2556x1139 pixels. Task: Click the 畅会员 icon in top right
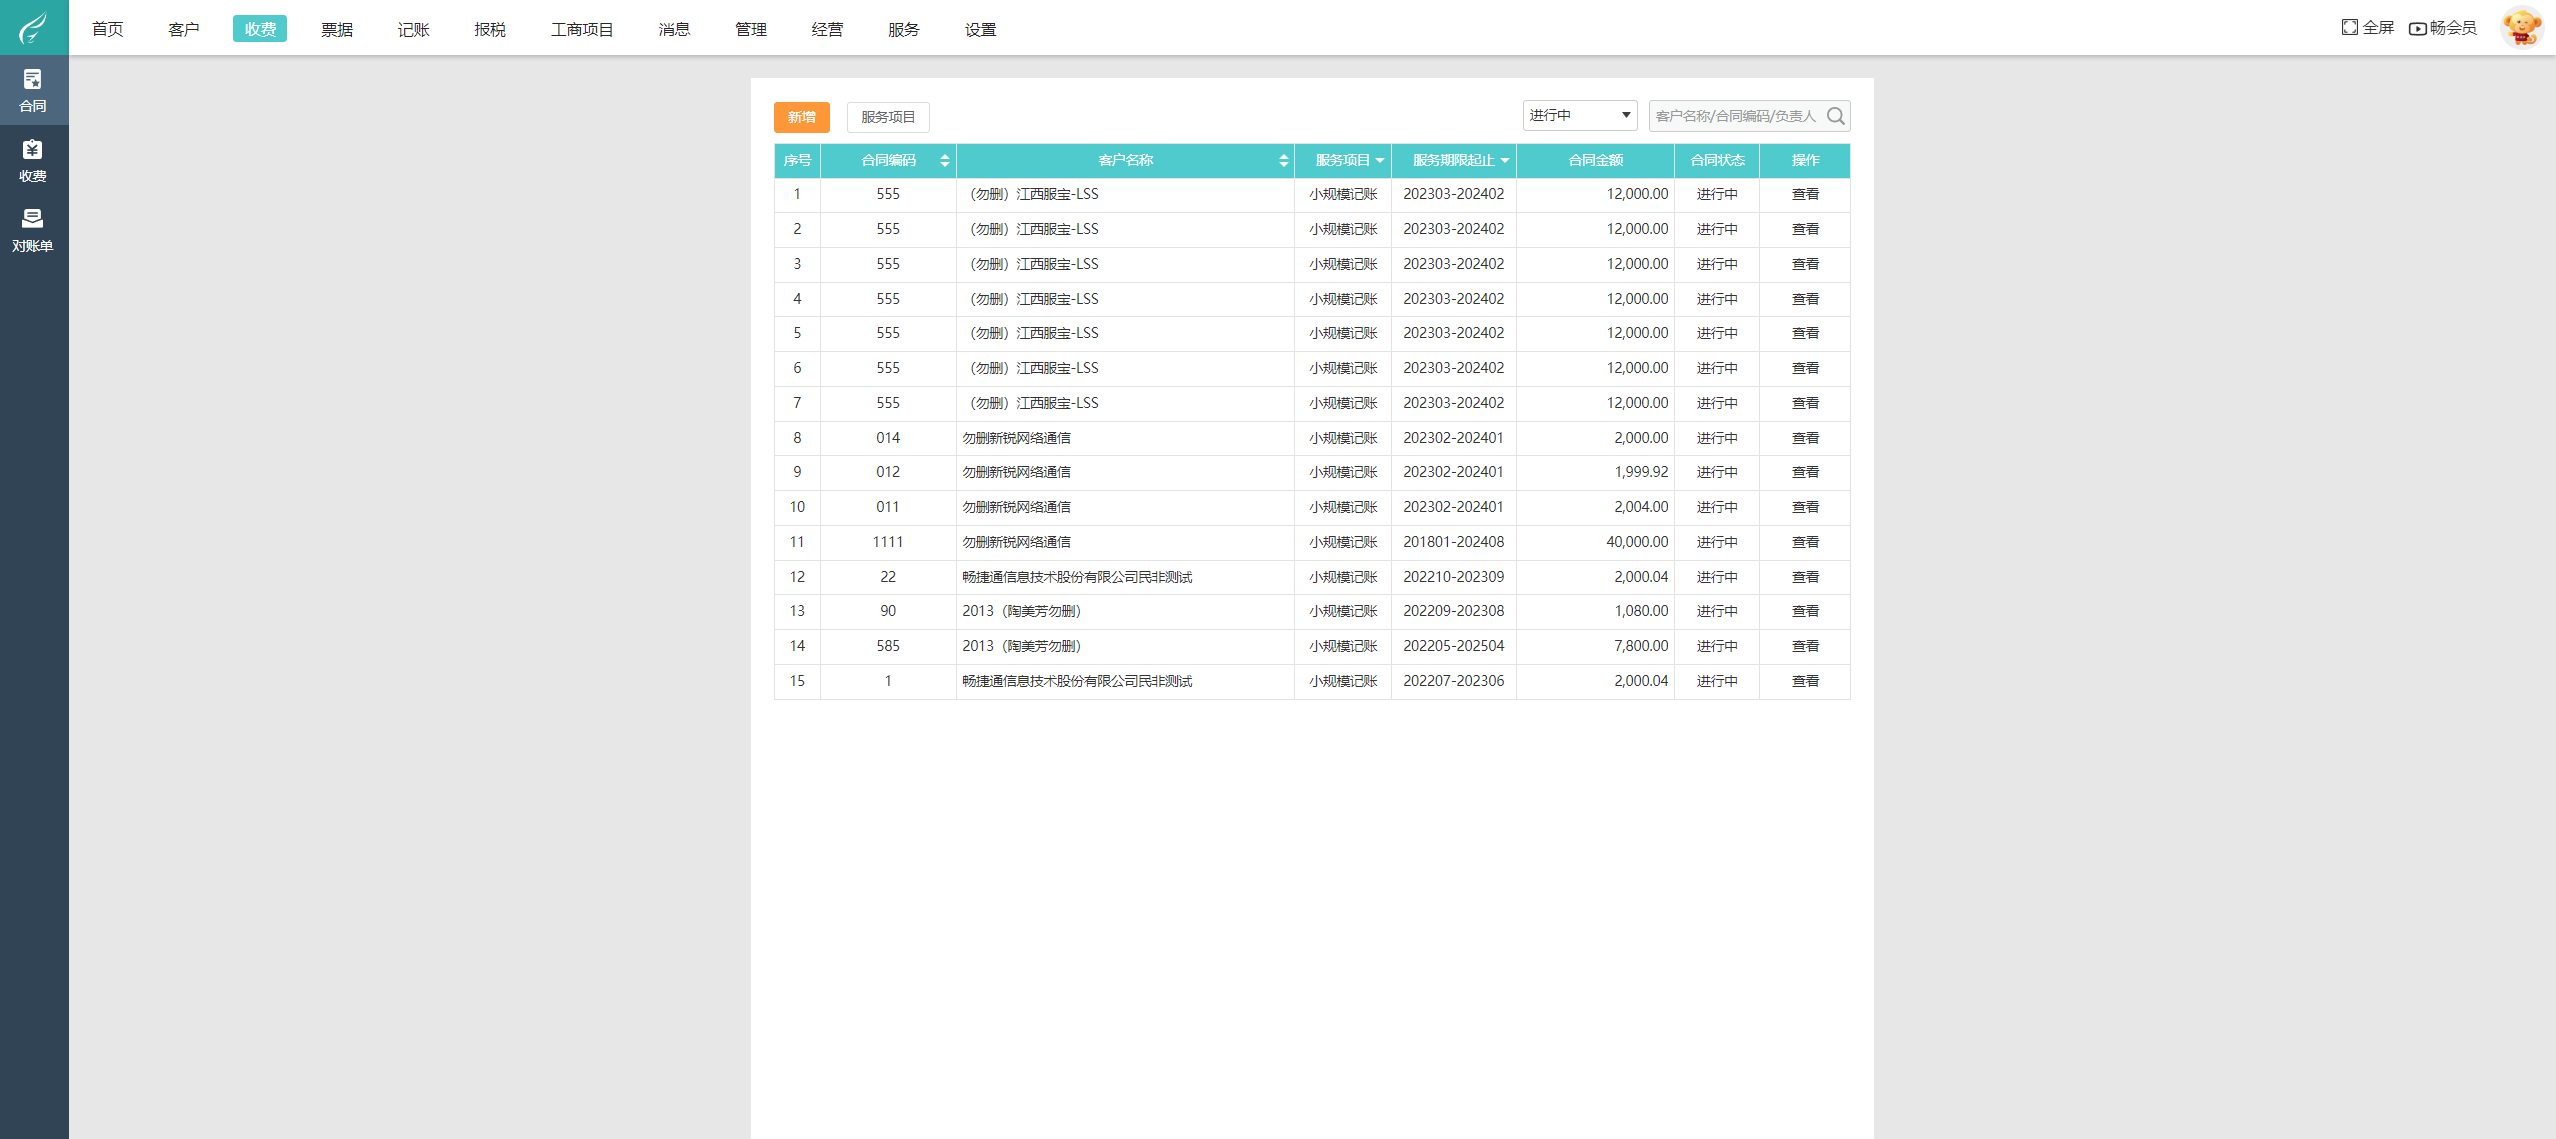point(2414,29)
